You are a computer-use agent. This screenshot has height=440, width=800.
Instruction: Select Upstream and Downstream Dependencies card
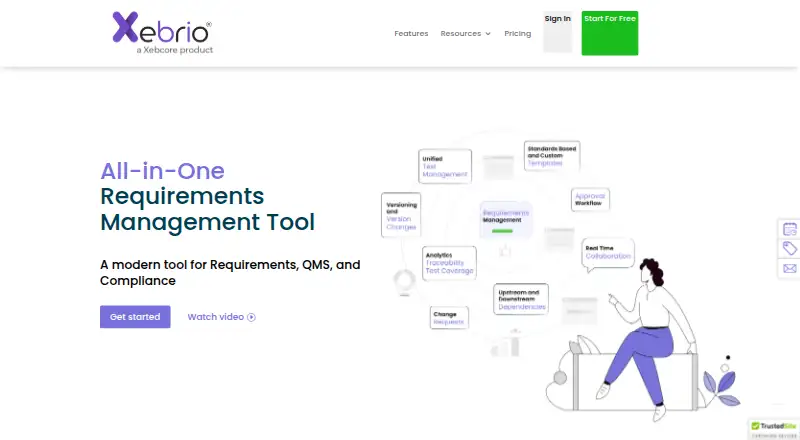521,299
